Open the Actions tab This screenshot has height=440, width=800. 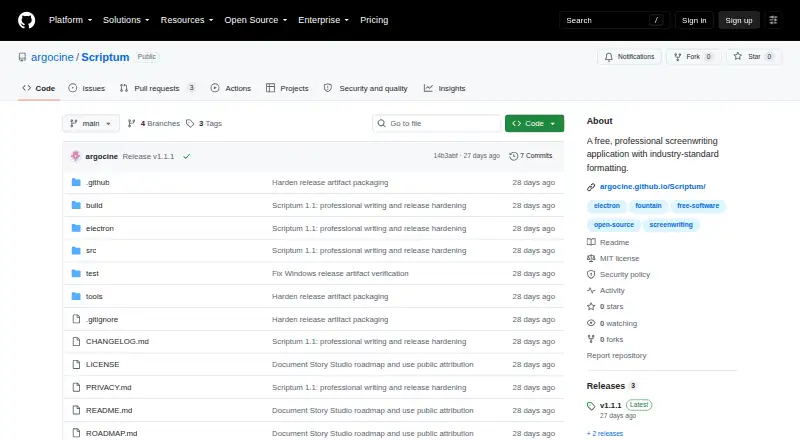[x=231, y=88]
